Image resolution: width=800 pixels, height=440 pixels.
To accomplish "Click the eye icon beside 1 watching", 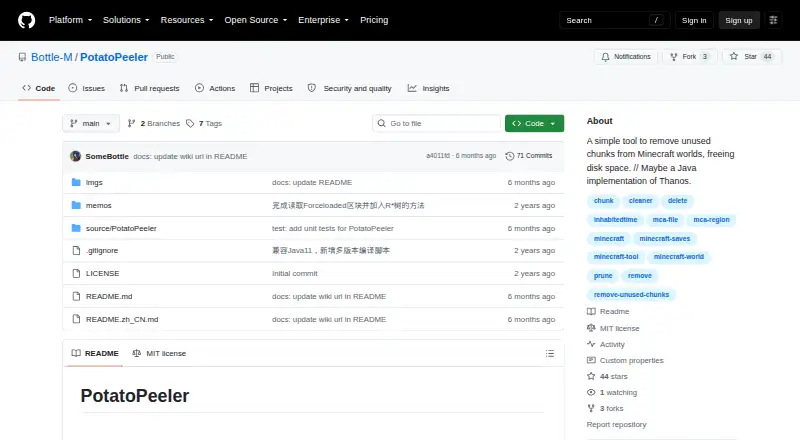I will pyautogui.click(x=591, y=393).
